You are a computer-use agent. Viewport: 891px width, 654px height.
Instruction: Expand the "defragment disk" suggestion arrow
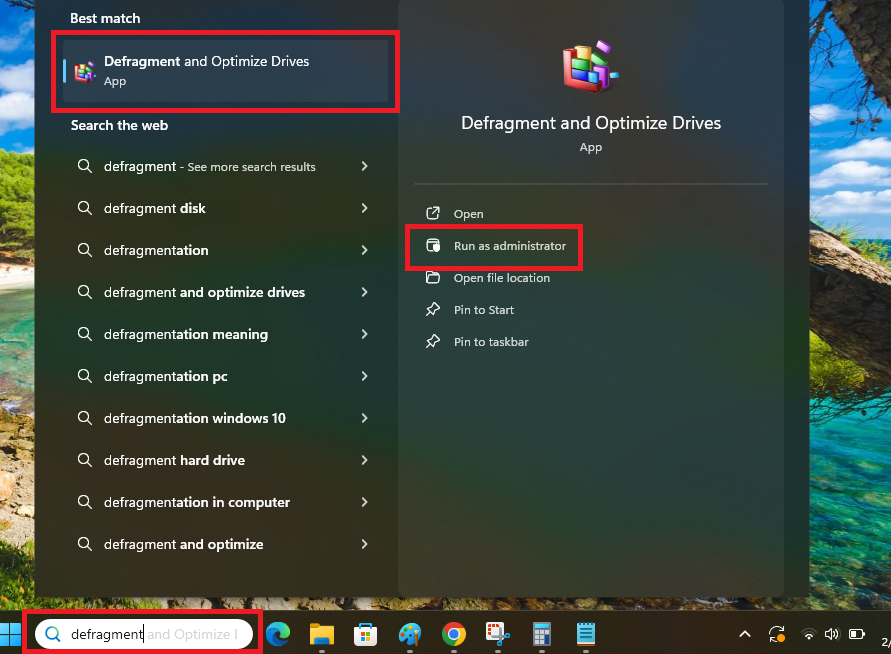(x=365, y=209)
